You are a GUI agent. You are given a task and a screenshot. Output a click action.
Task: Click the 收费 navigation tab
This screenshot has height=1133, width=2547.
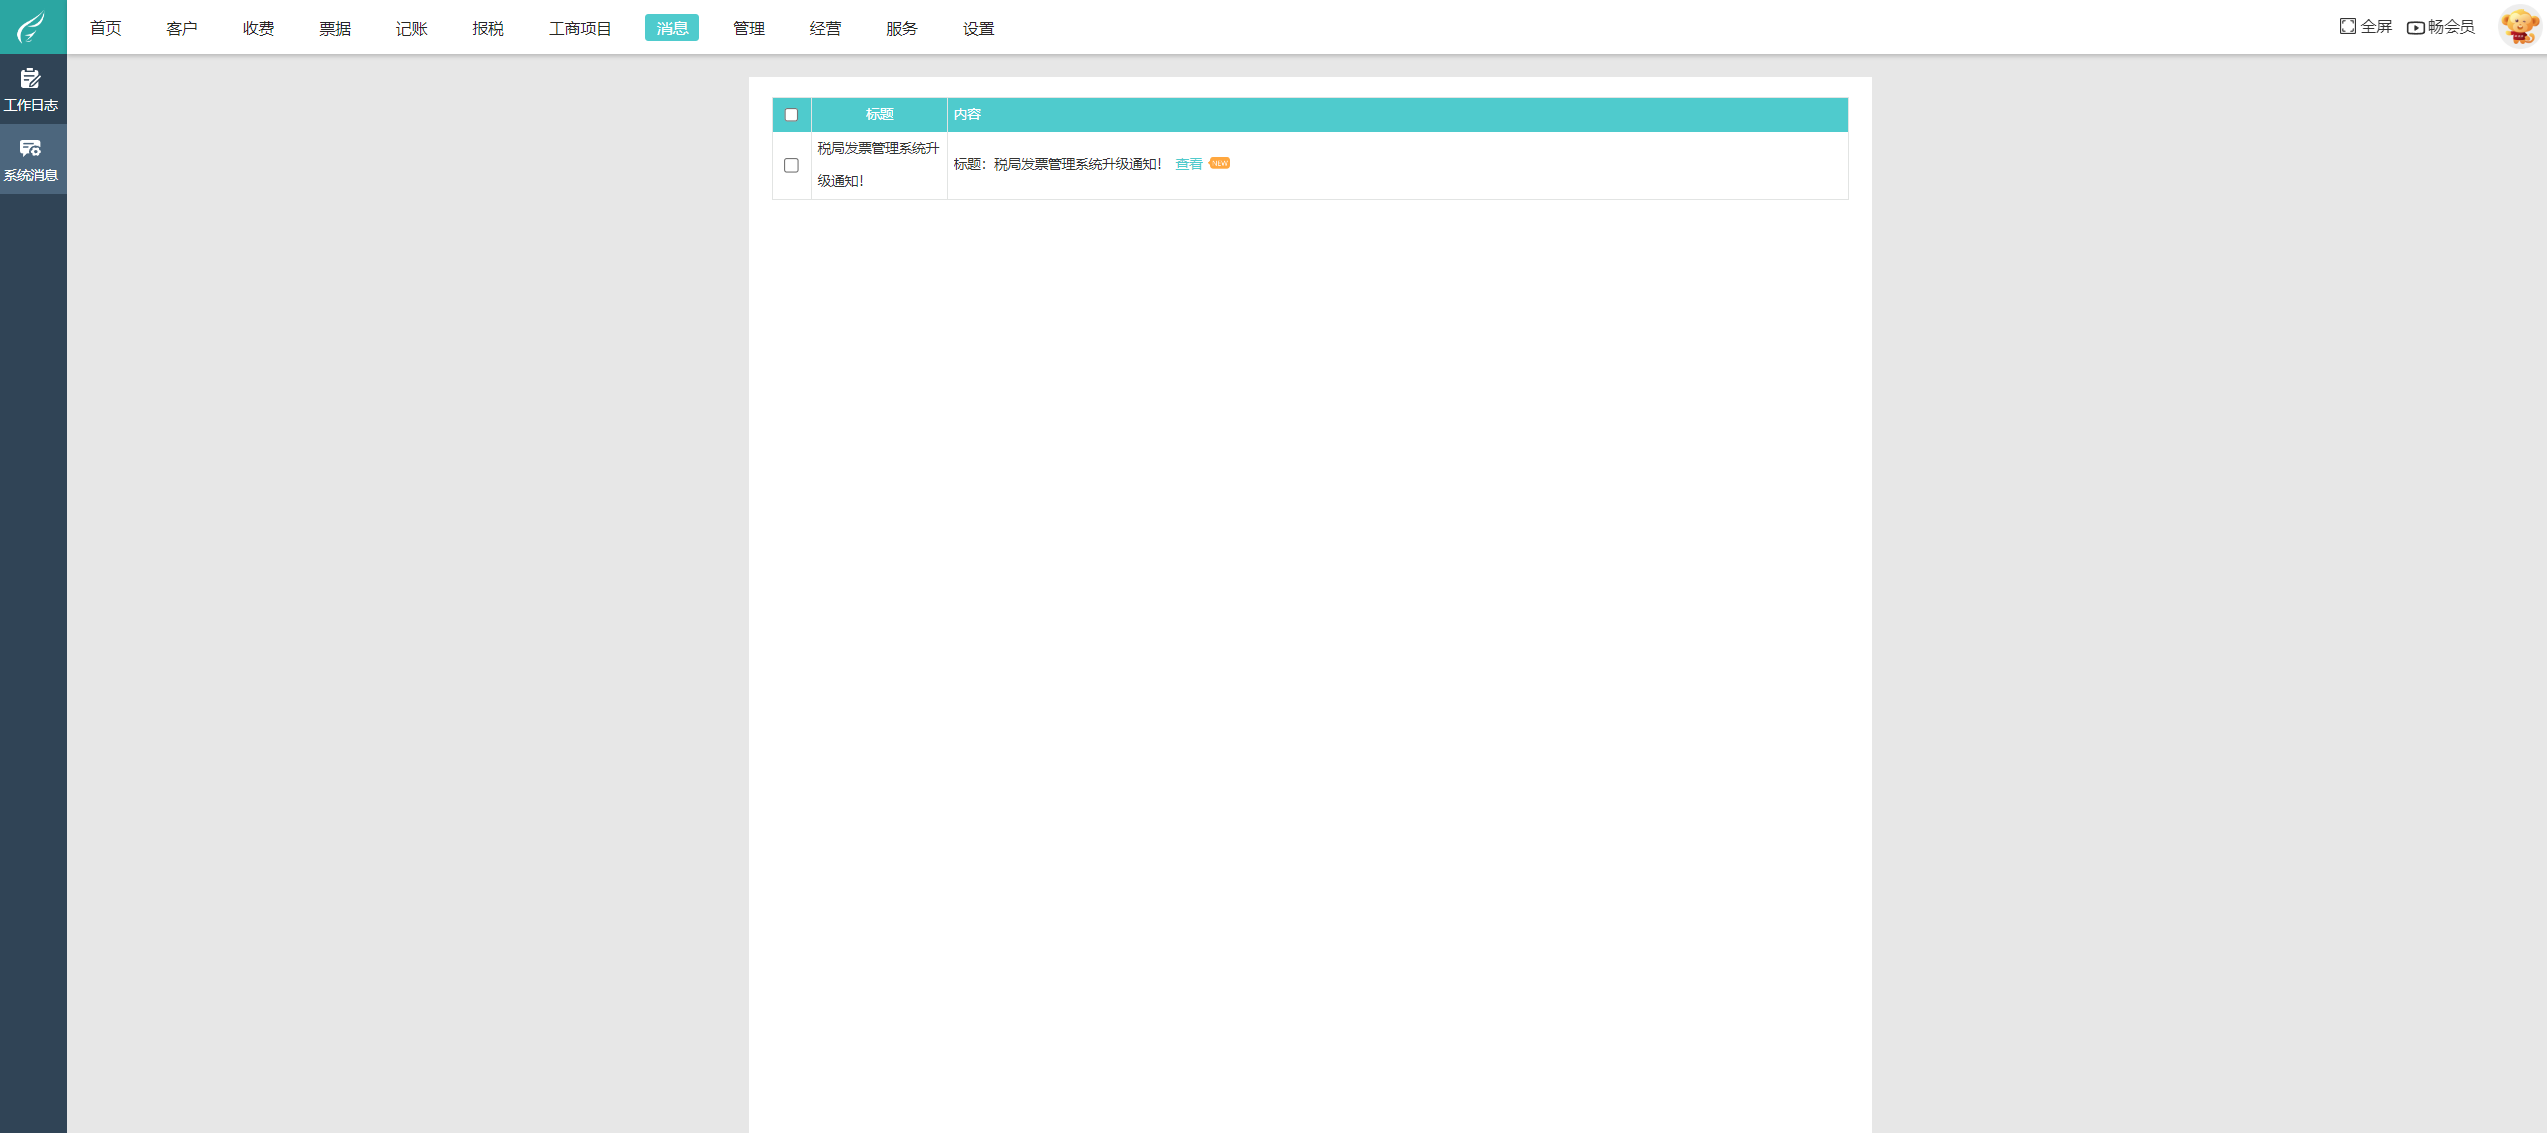click(257, 28)
